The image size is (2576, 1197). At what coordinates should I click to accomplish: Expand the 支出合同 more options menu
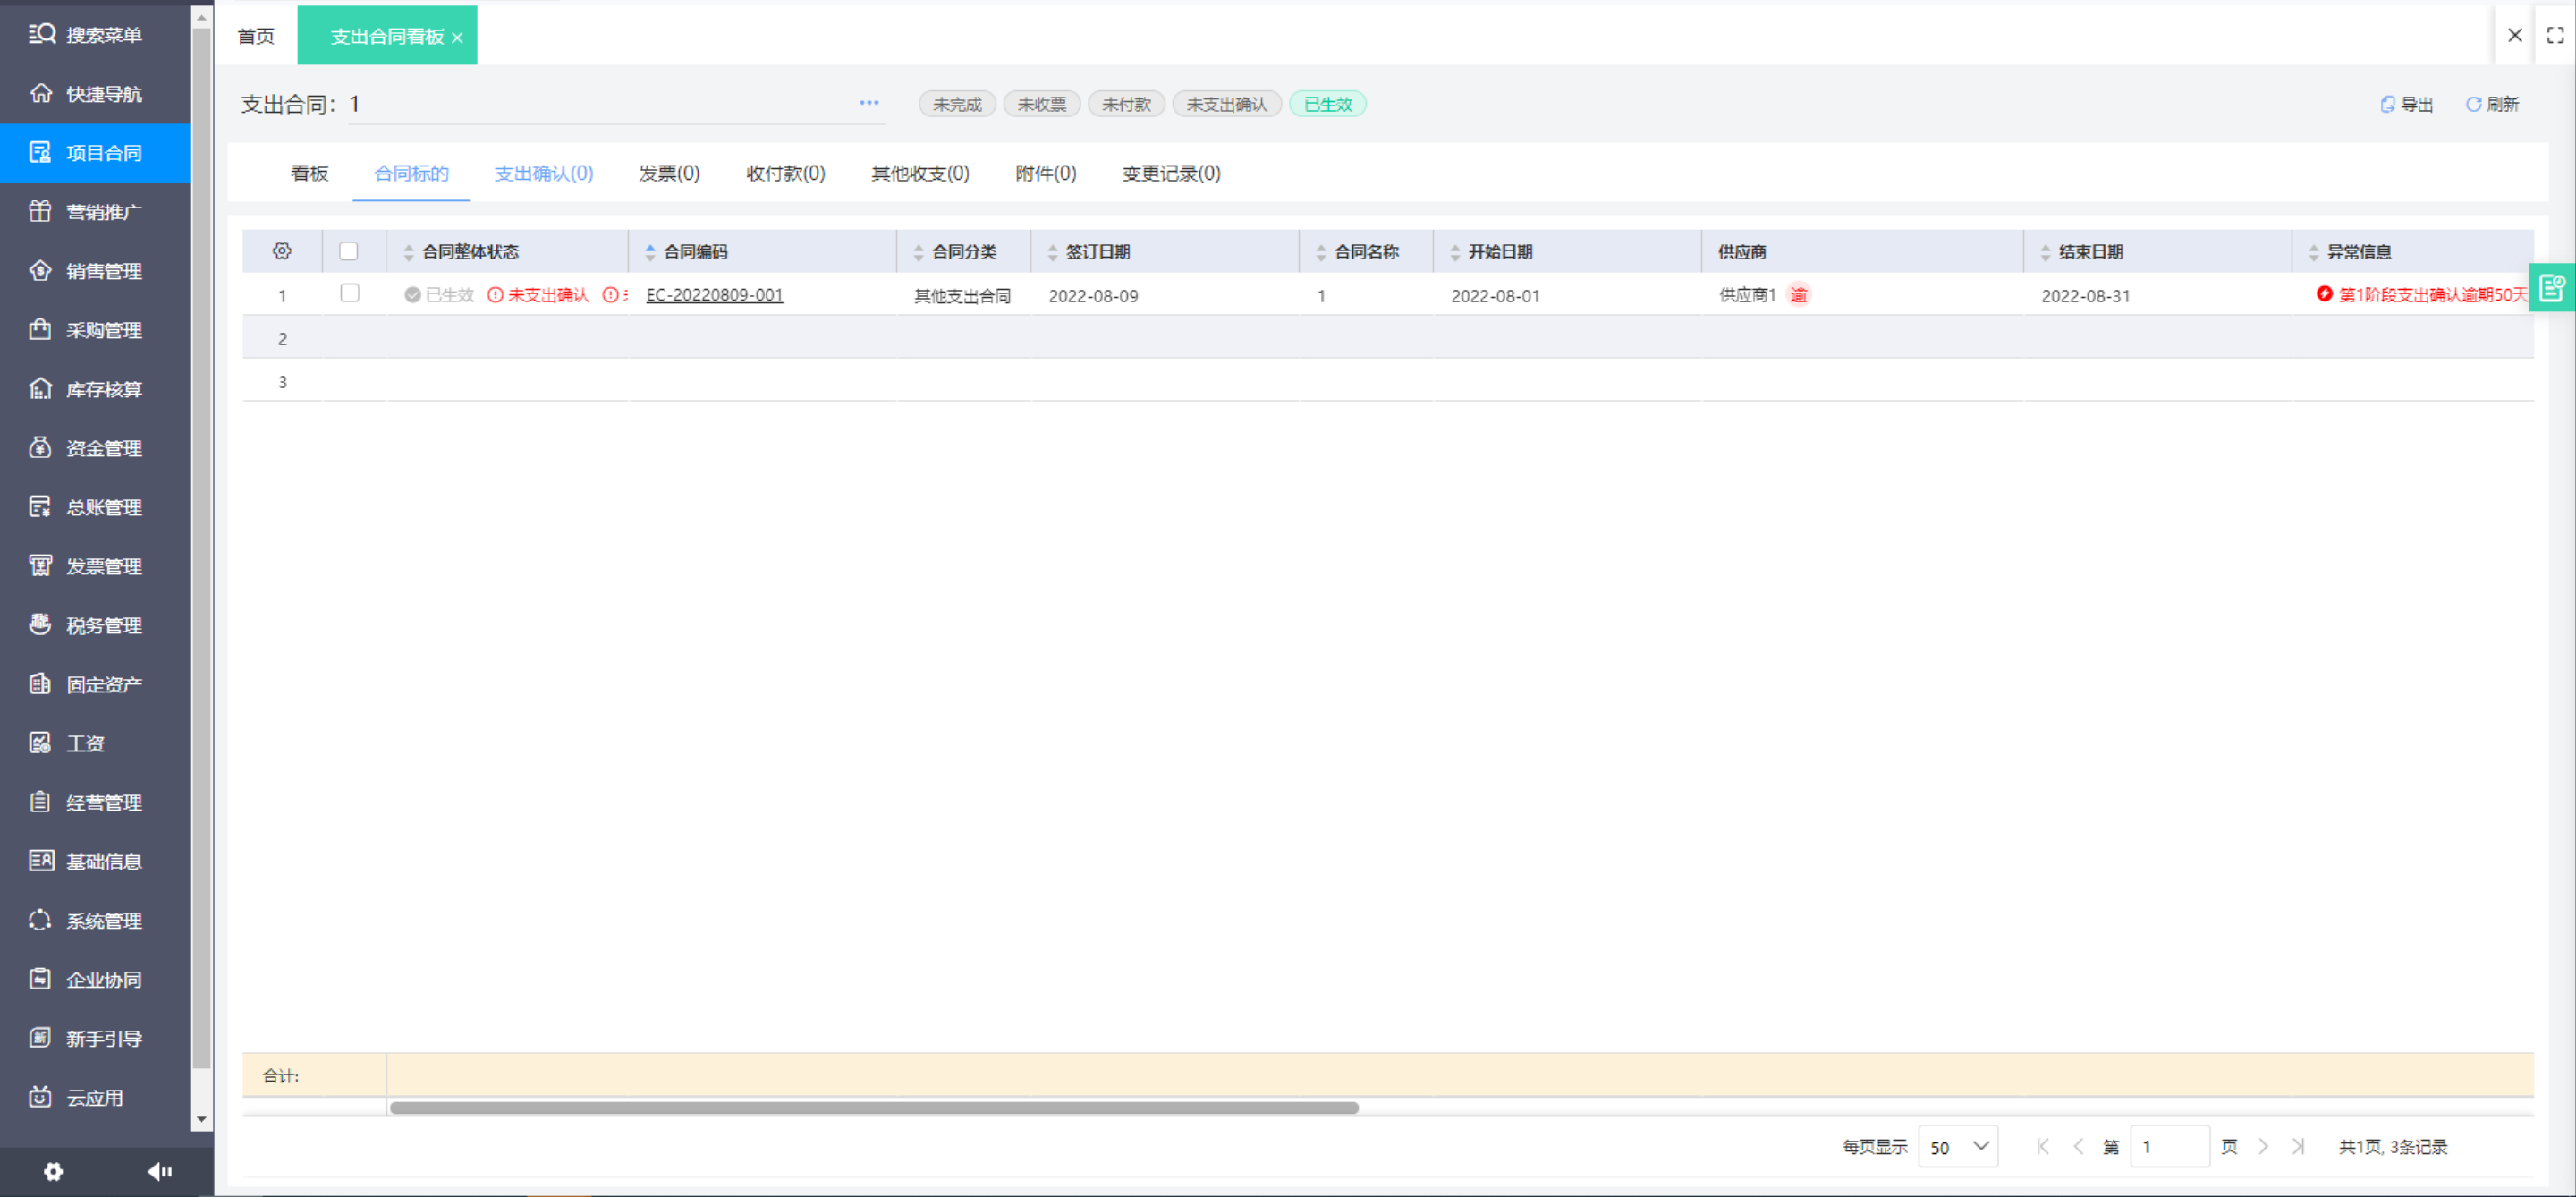tap(869, 104)
